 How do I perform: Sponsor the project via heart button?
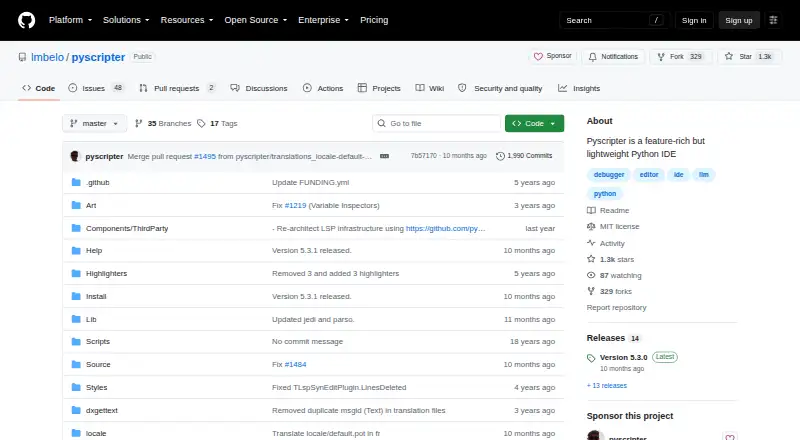[553, 56]
